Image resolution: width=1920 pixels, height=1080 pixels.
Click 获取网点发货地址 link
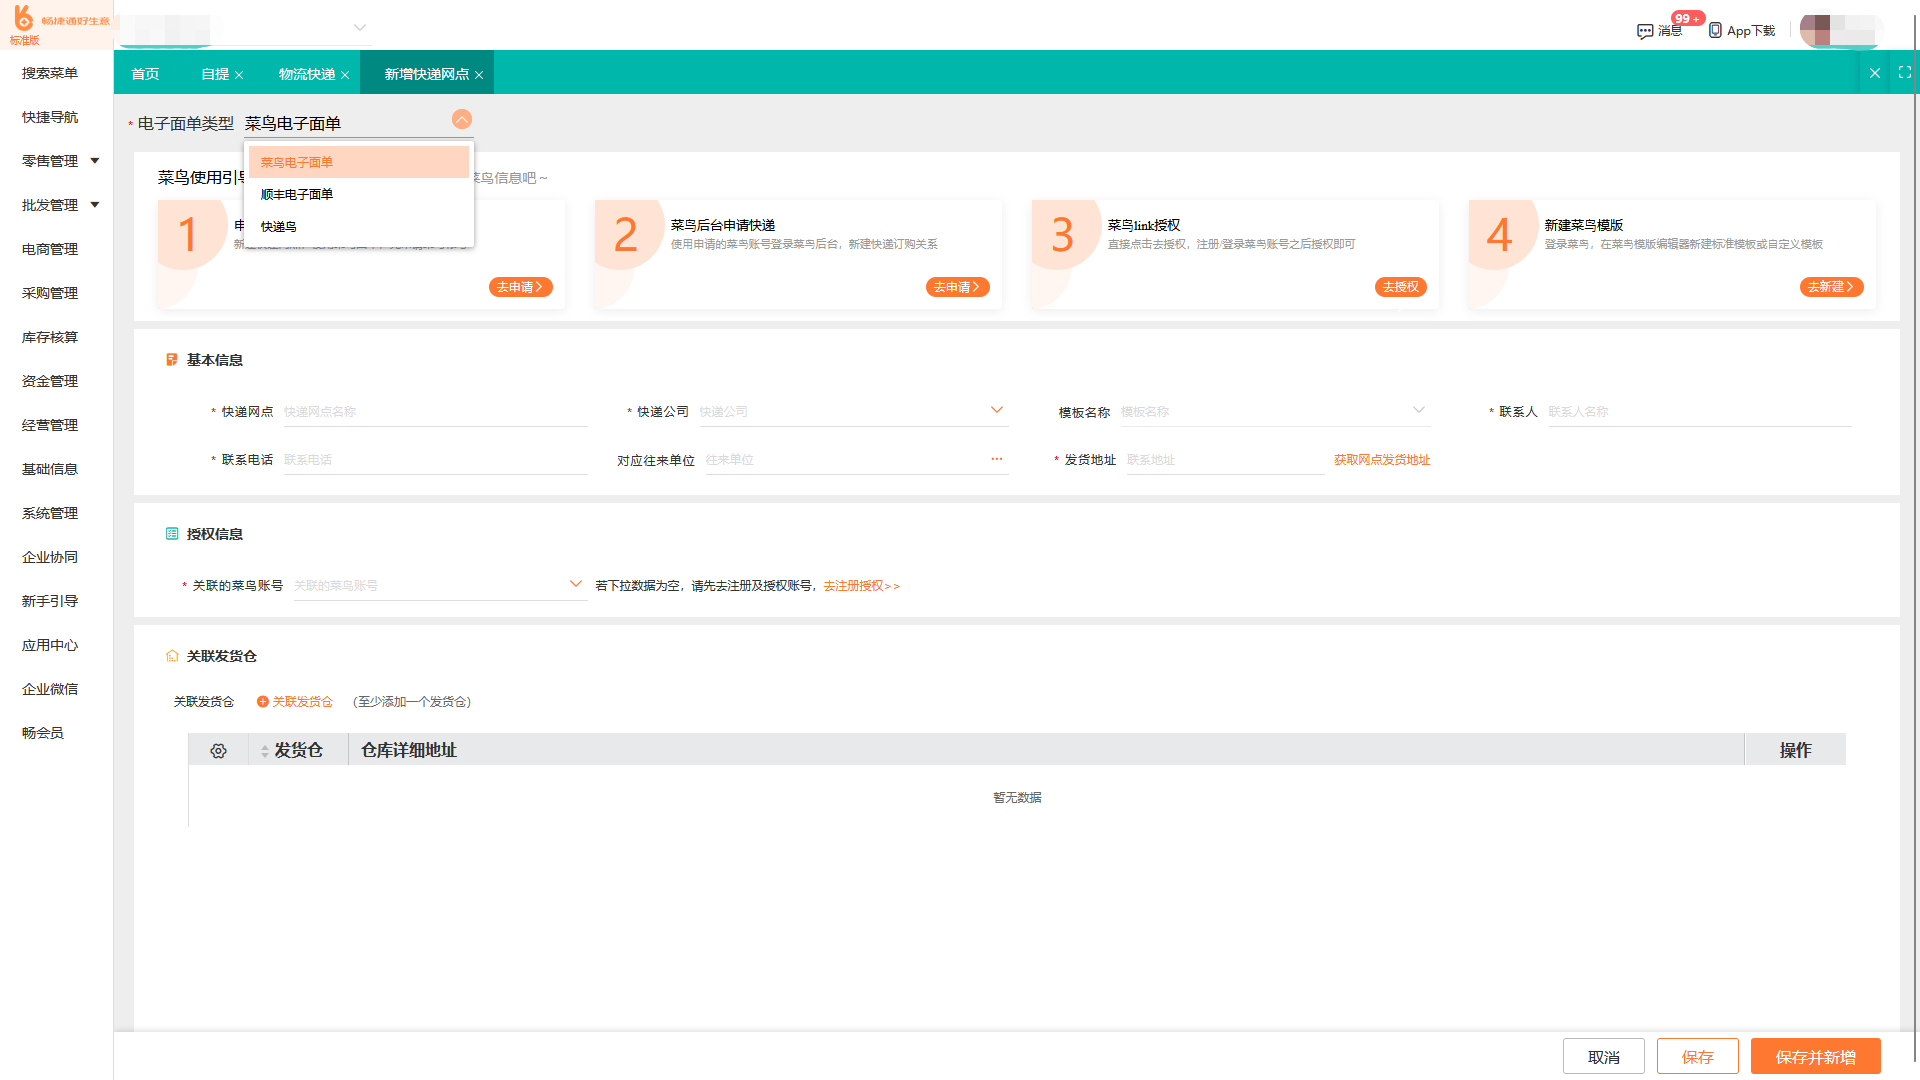click(1382, 459)
